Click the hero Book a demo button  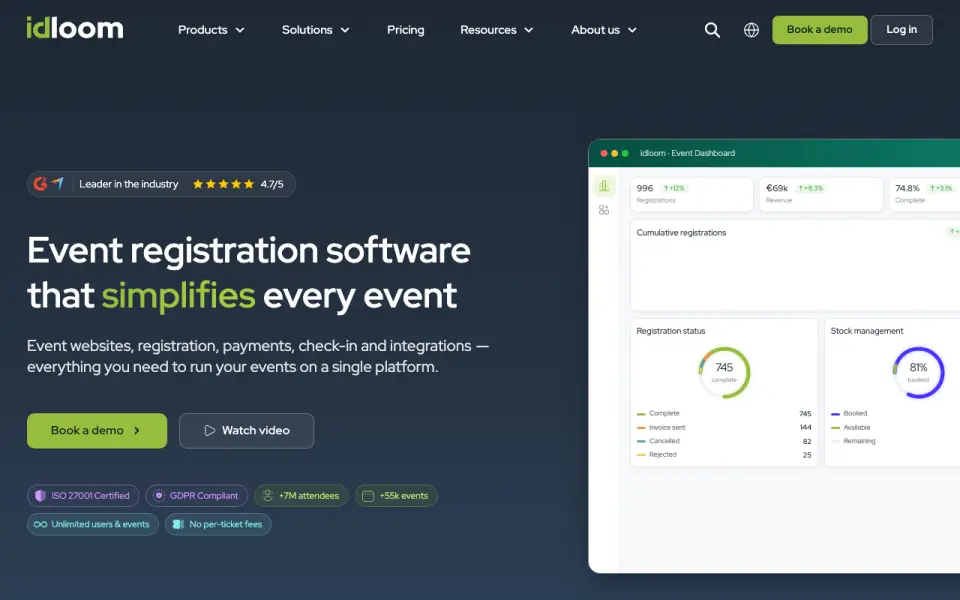97,430
